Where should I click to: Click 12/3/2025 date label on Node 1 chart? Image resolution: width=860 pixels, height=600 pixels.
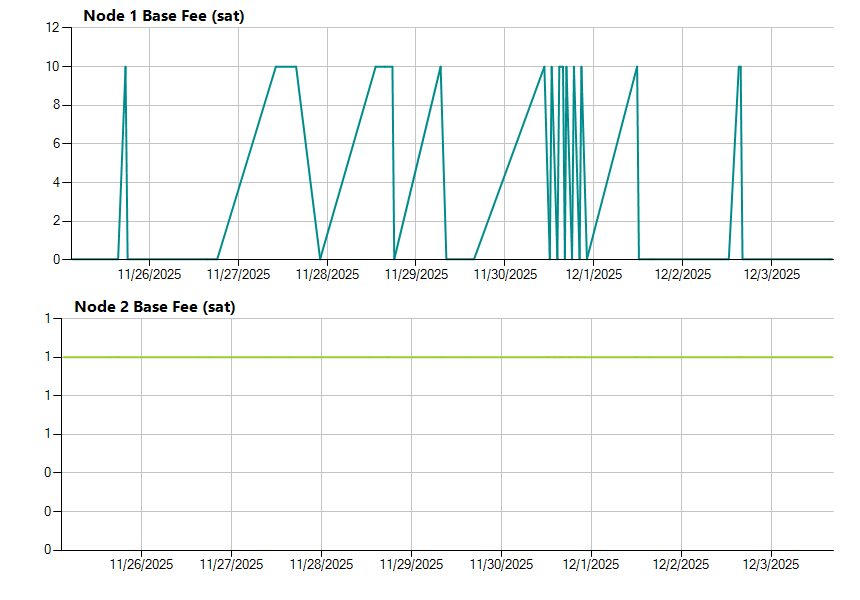tap(770, 274)
